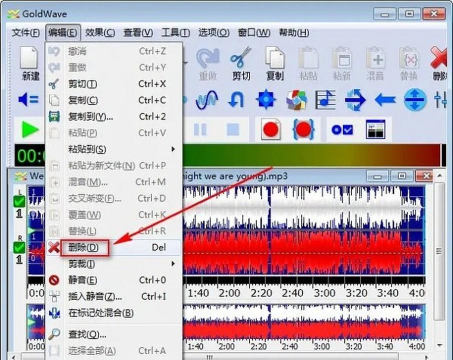Click the 3:00 mark on main timeline ruler
The width and height of the screenshot is (453, 360).
(x=324, y=293)
